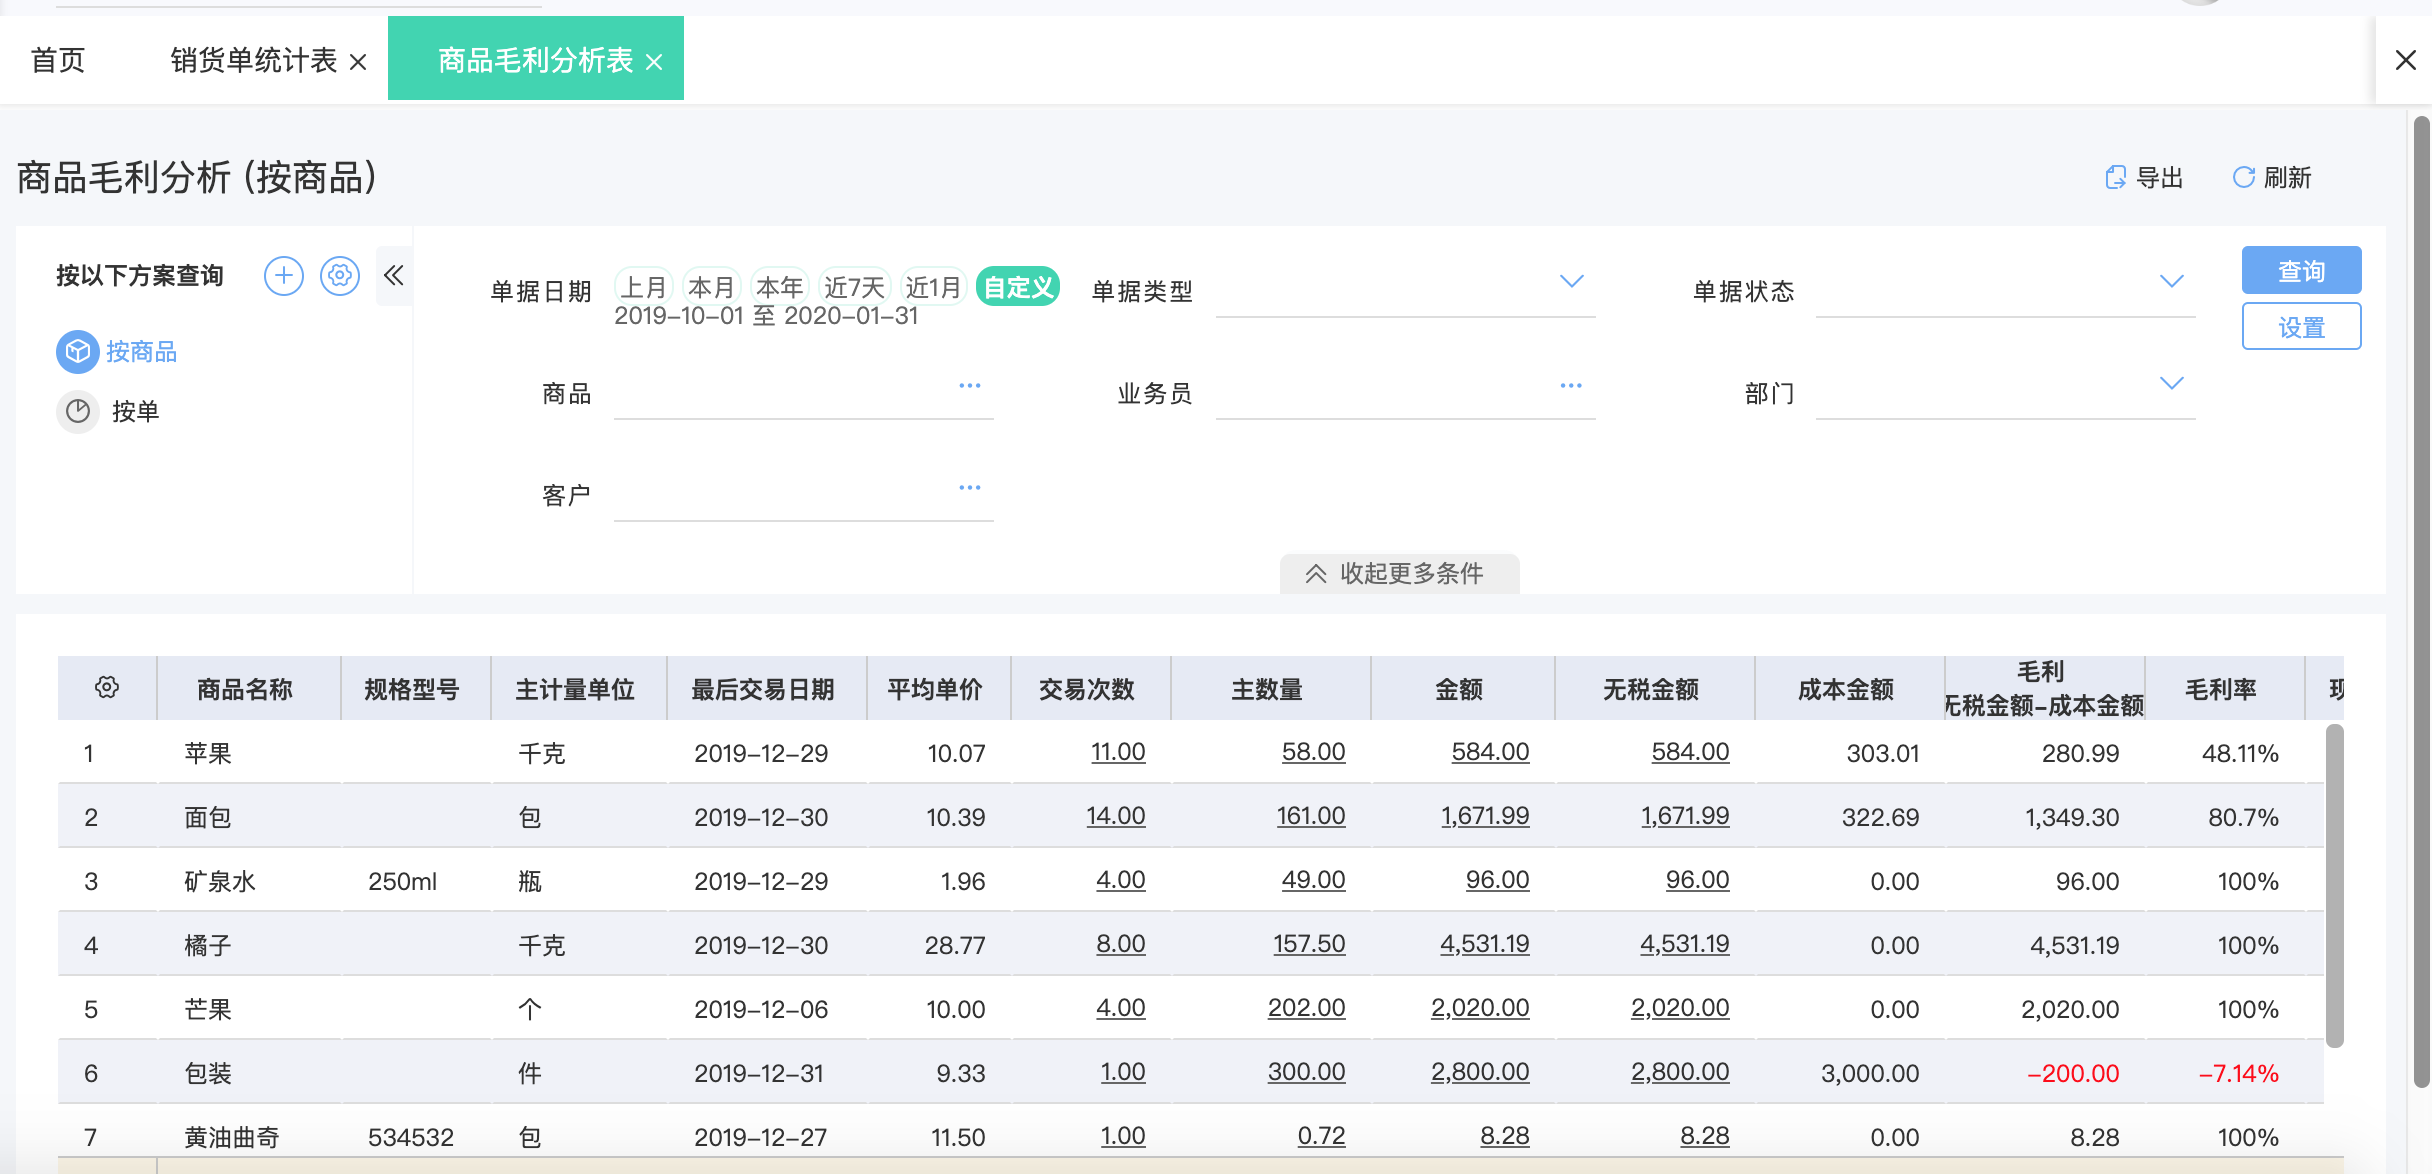Click the export icon to download data
The height and width of the screenshot is (1174, 2432).
pyautogui.click(x=2114, y=175)
